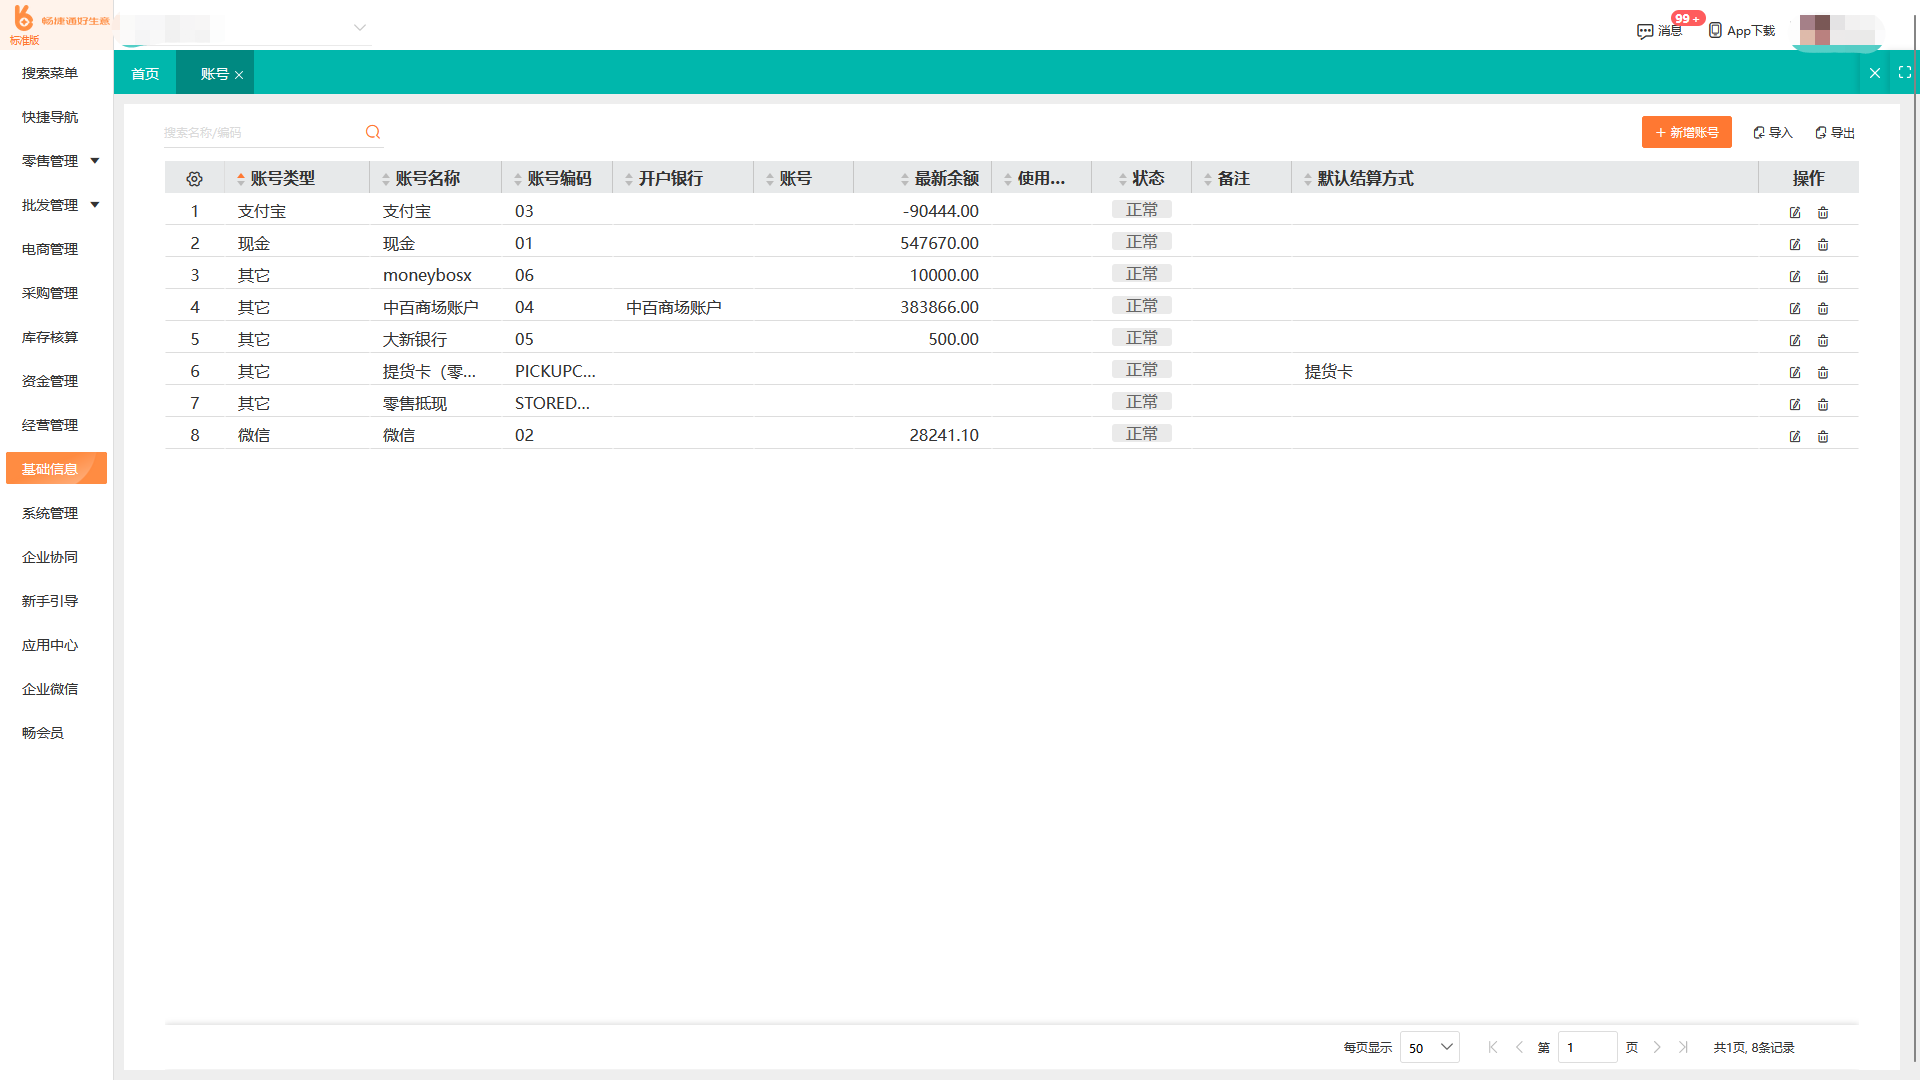Click the 账号类型 column sort arrow
Viewport: 1920px width, 1080px height.
point(240,179)
